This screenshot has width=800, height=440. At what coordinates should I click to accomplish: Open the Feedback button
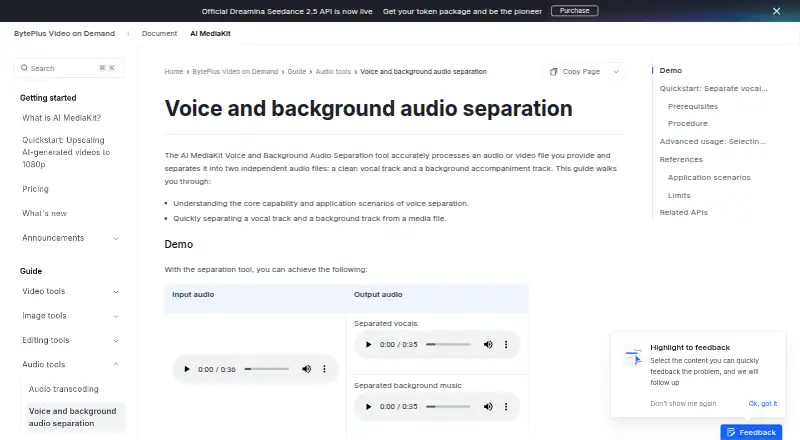751,432
